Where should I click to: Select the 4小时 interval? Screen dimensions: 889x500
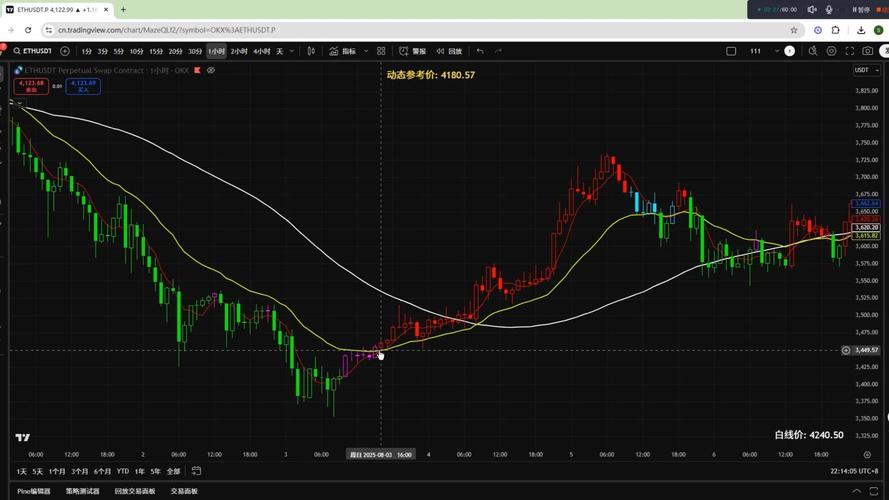(x=261, y=51)
